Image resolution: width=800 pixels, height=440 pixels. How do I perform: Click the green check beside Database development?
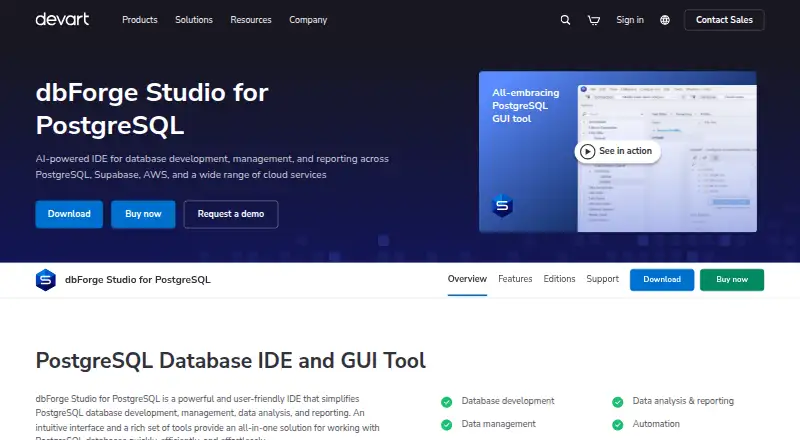tap(446, 402)
